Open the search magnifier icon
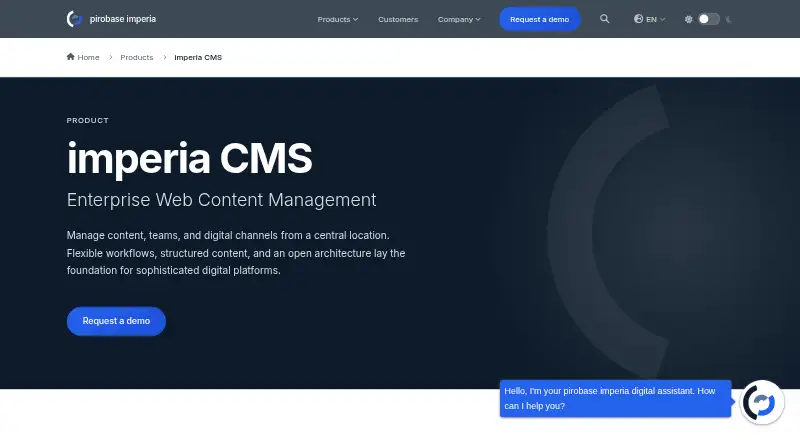The height and width of the screenshot is (440, 800). pyautogui.click(x=605, y=19)
